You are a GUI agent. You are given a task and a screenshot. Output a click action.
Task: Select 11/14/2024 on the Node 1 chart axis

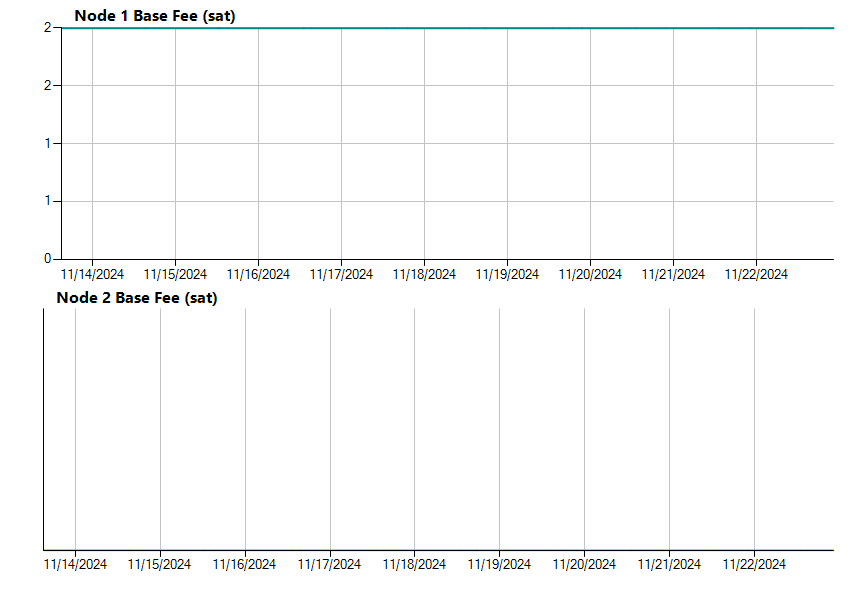[92, 274]
